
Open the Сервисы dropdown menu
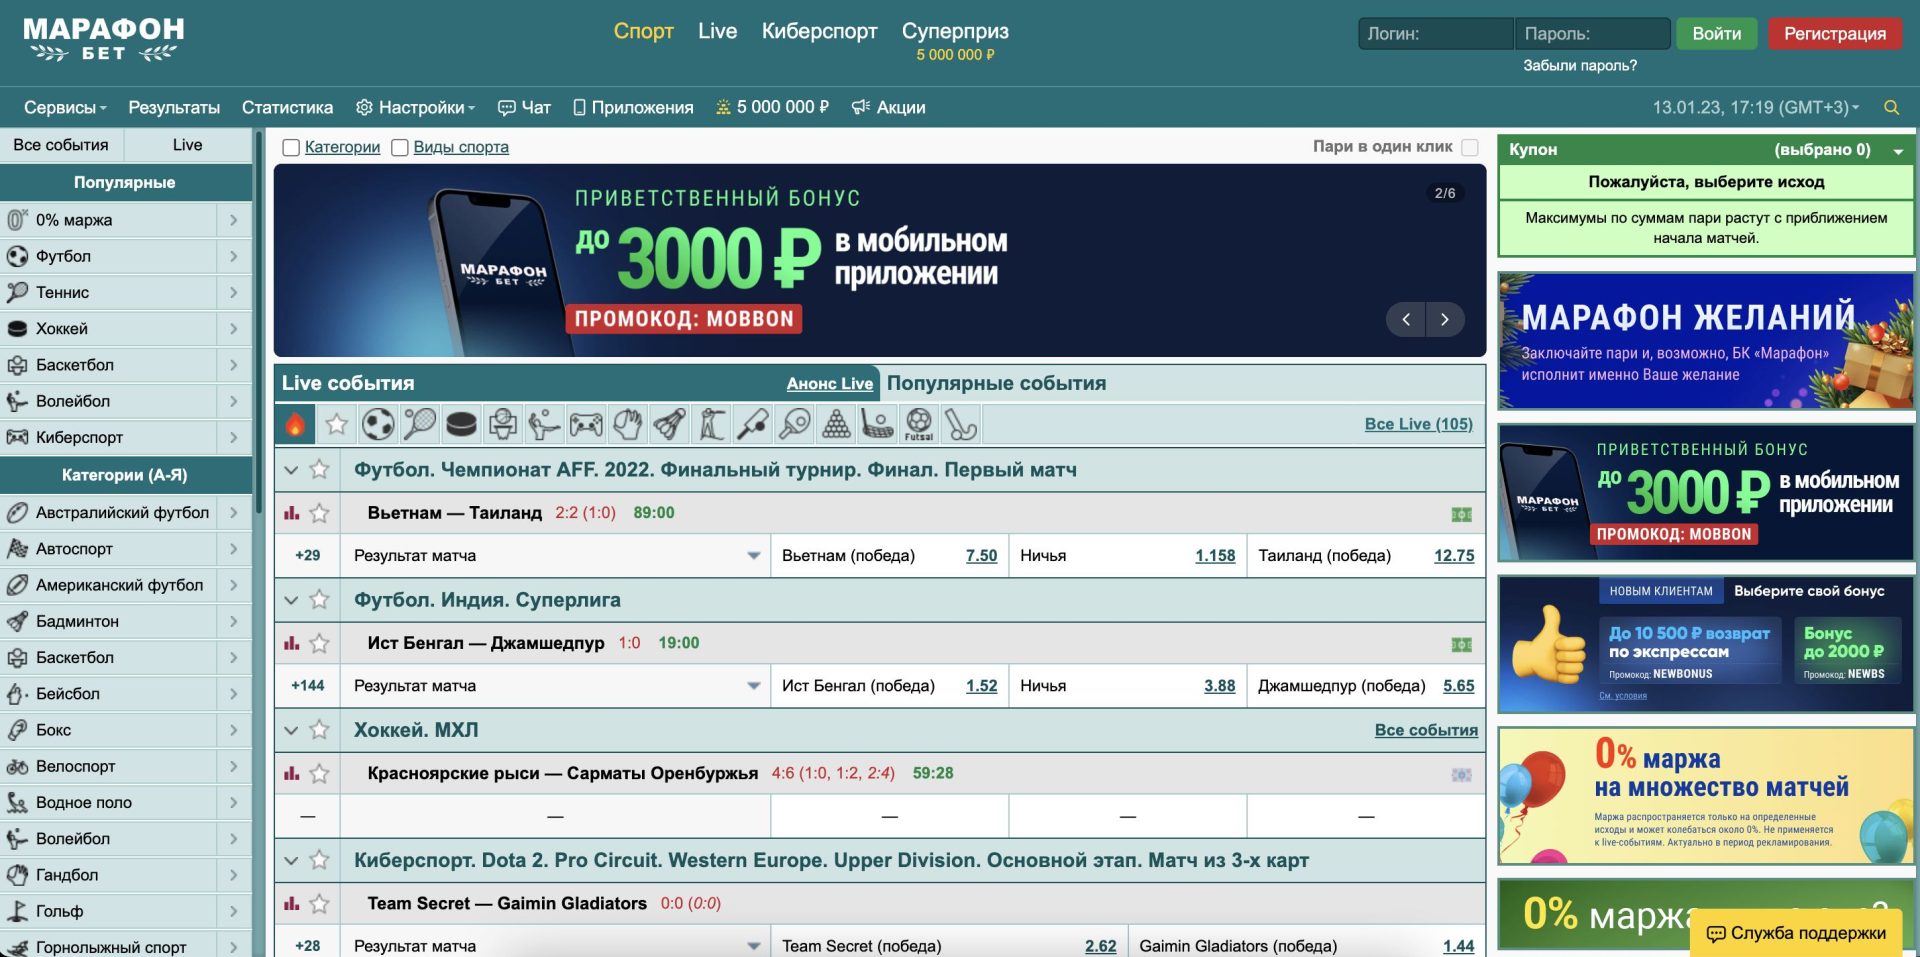(x=65, y=107)
